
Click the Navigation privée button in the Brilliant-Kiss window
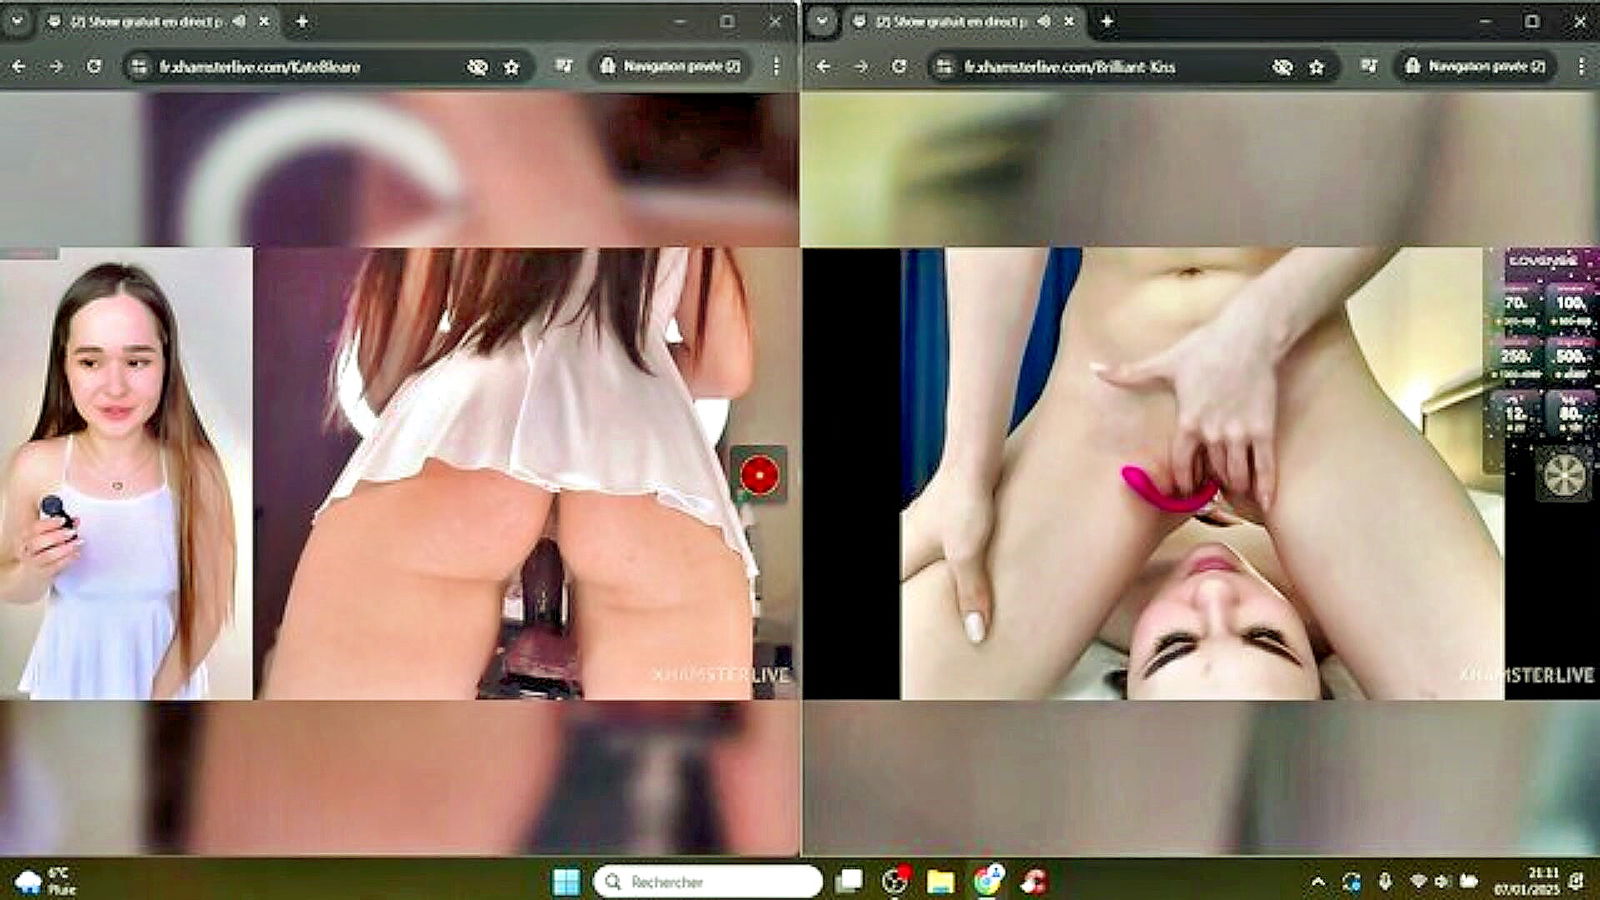pos(1475,66)
